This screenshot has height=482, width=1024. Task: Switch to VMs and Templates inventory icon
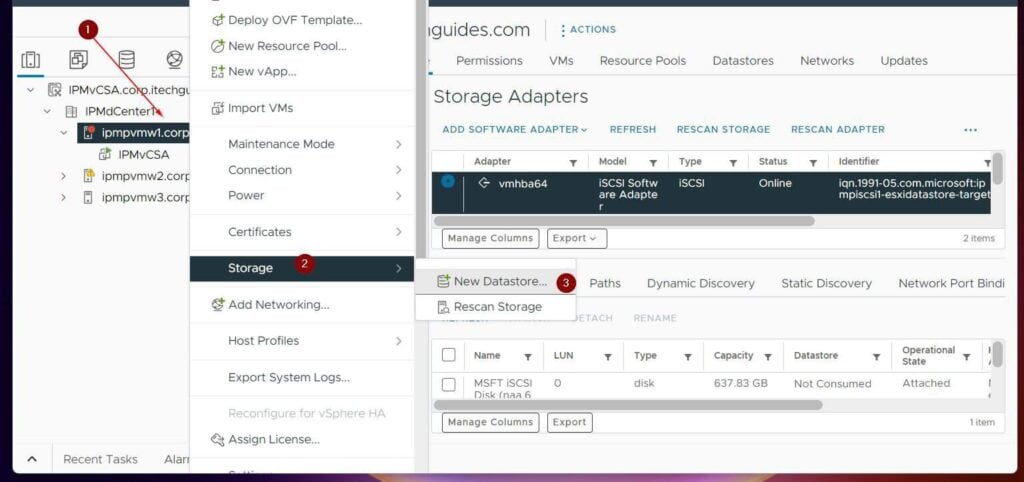click(78, 60)
